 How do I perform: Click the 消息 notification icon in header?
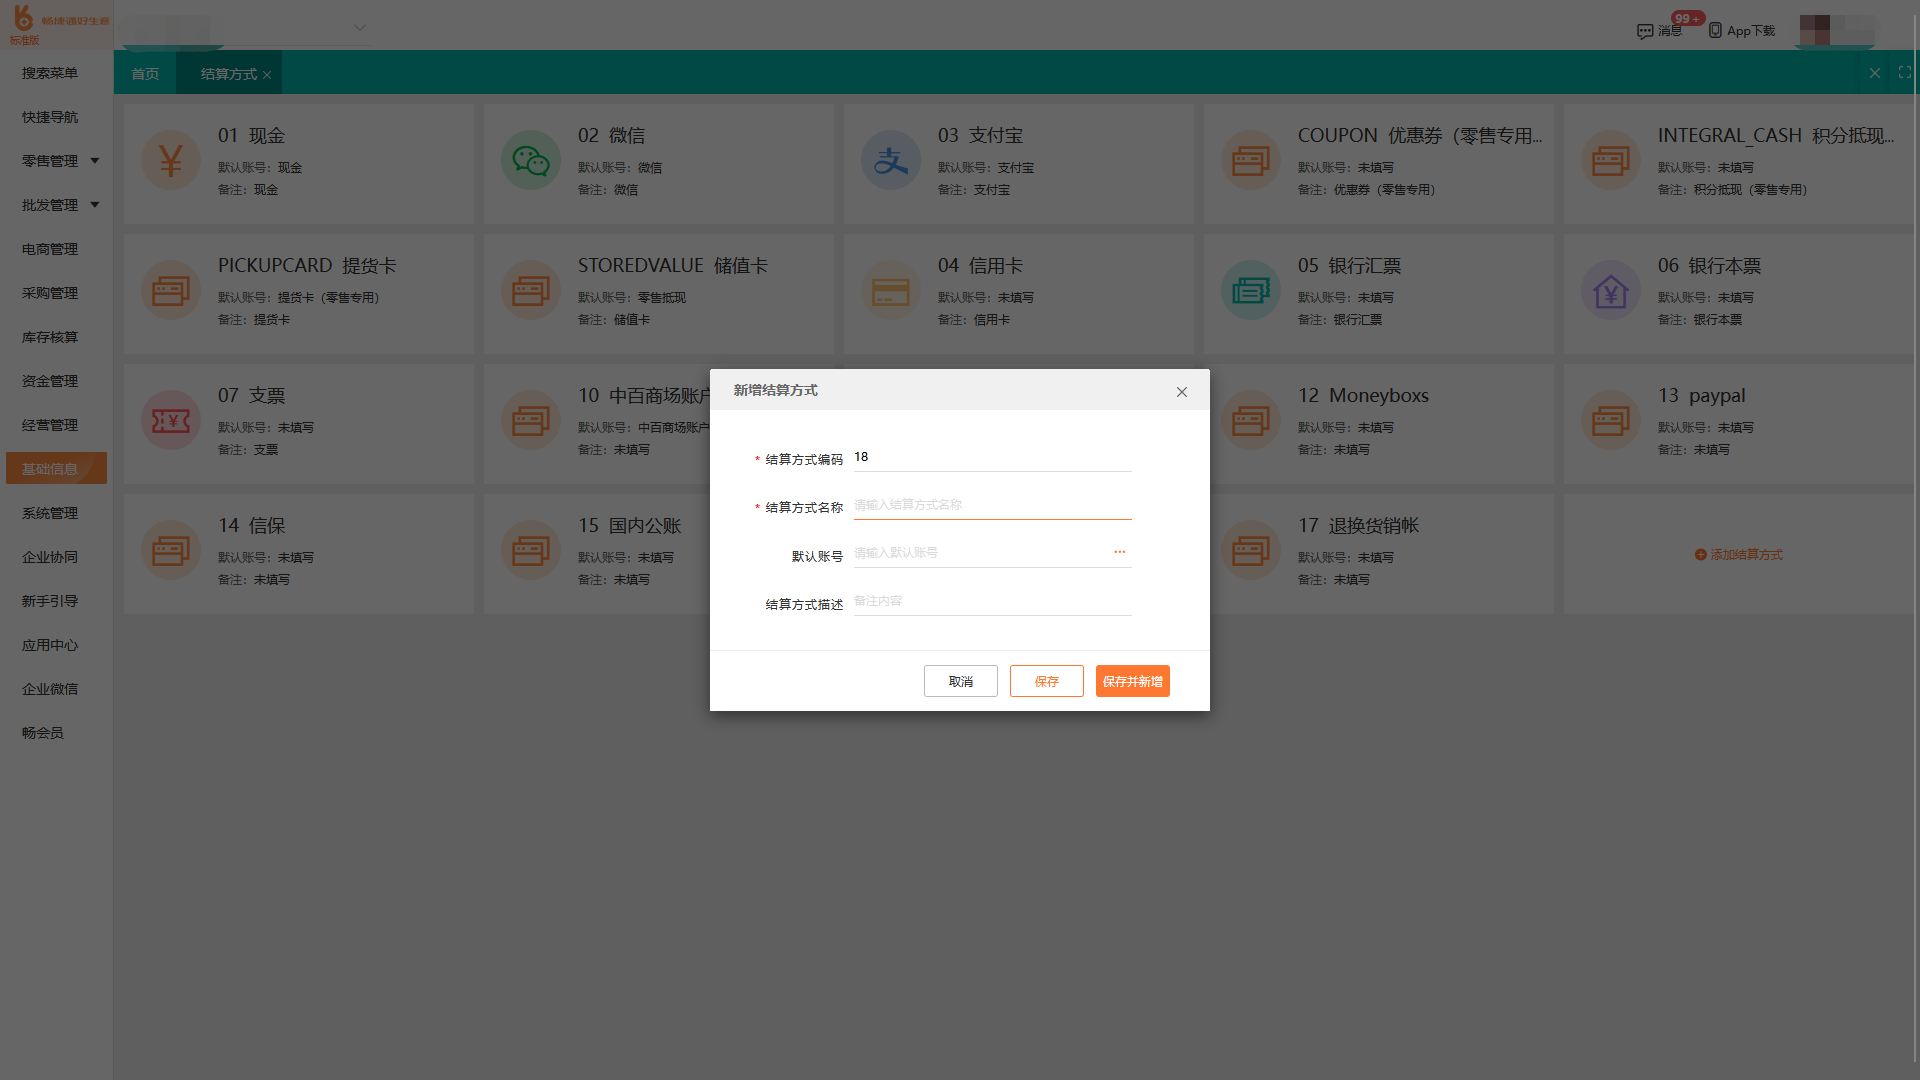(1659, 29)
